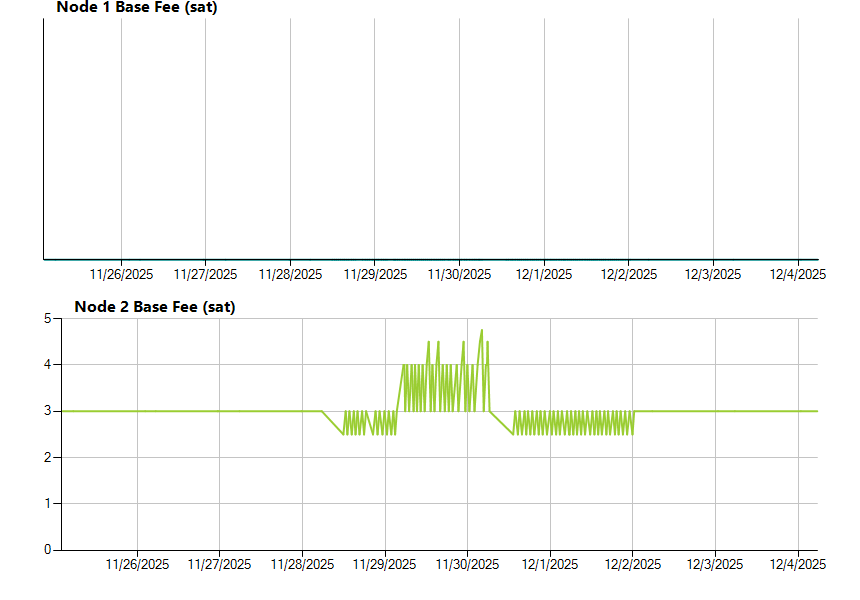Click 11/30/2025 date under Node 1 chart
860x600 pixels.
(x=459, y=274)
